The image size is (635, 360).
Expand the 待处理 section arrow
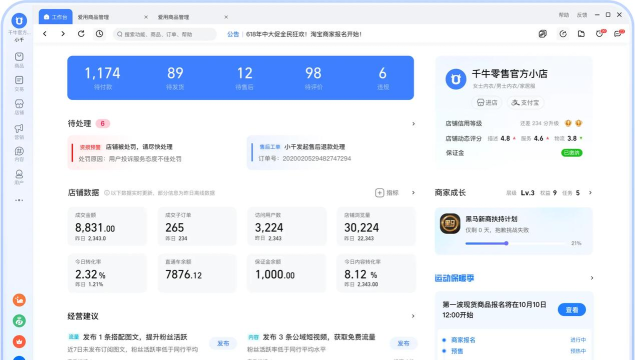[x=413, y=124]
